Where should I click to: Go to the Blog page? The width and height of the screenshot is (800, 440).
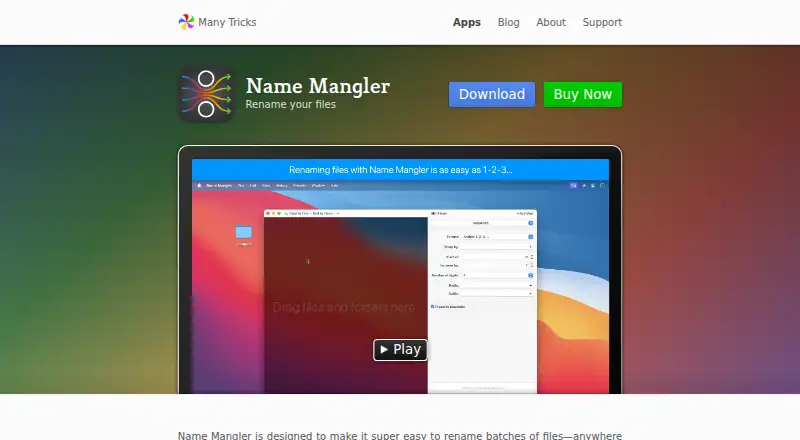509,22
